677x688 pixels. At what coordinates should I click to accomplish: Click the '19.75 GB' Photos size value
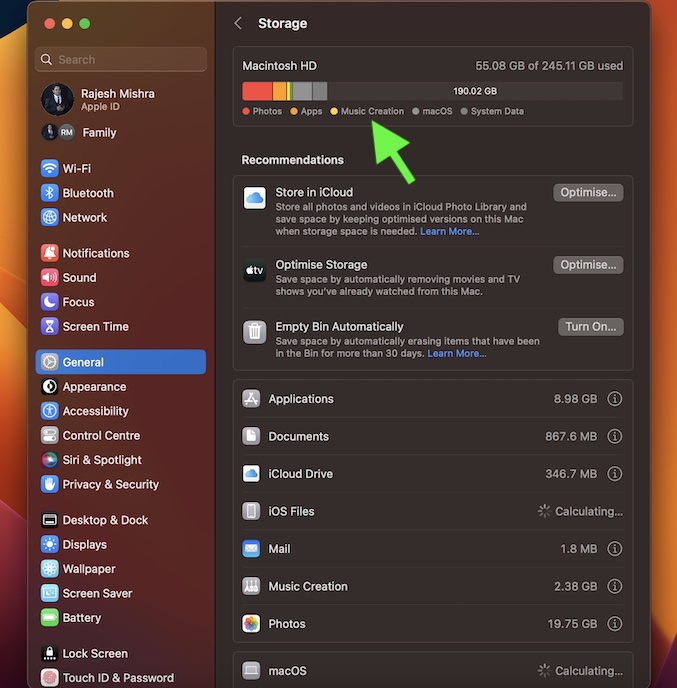click(572, 624)
